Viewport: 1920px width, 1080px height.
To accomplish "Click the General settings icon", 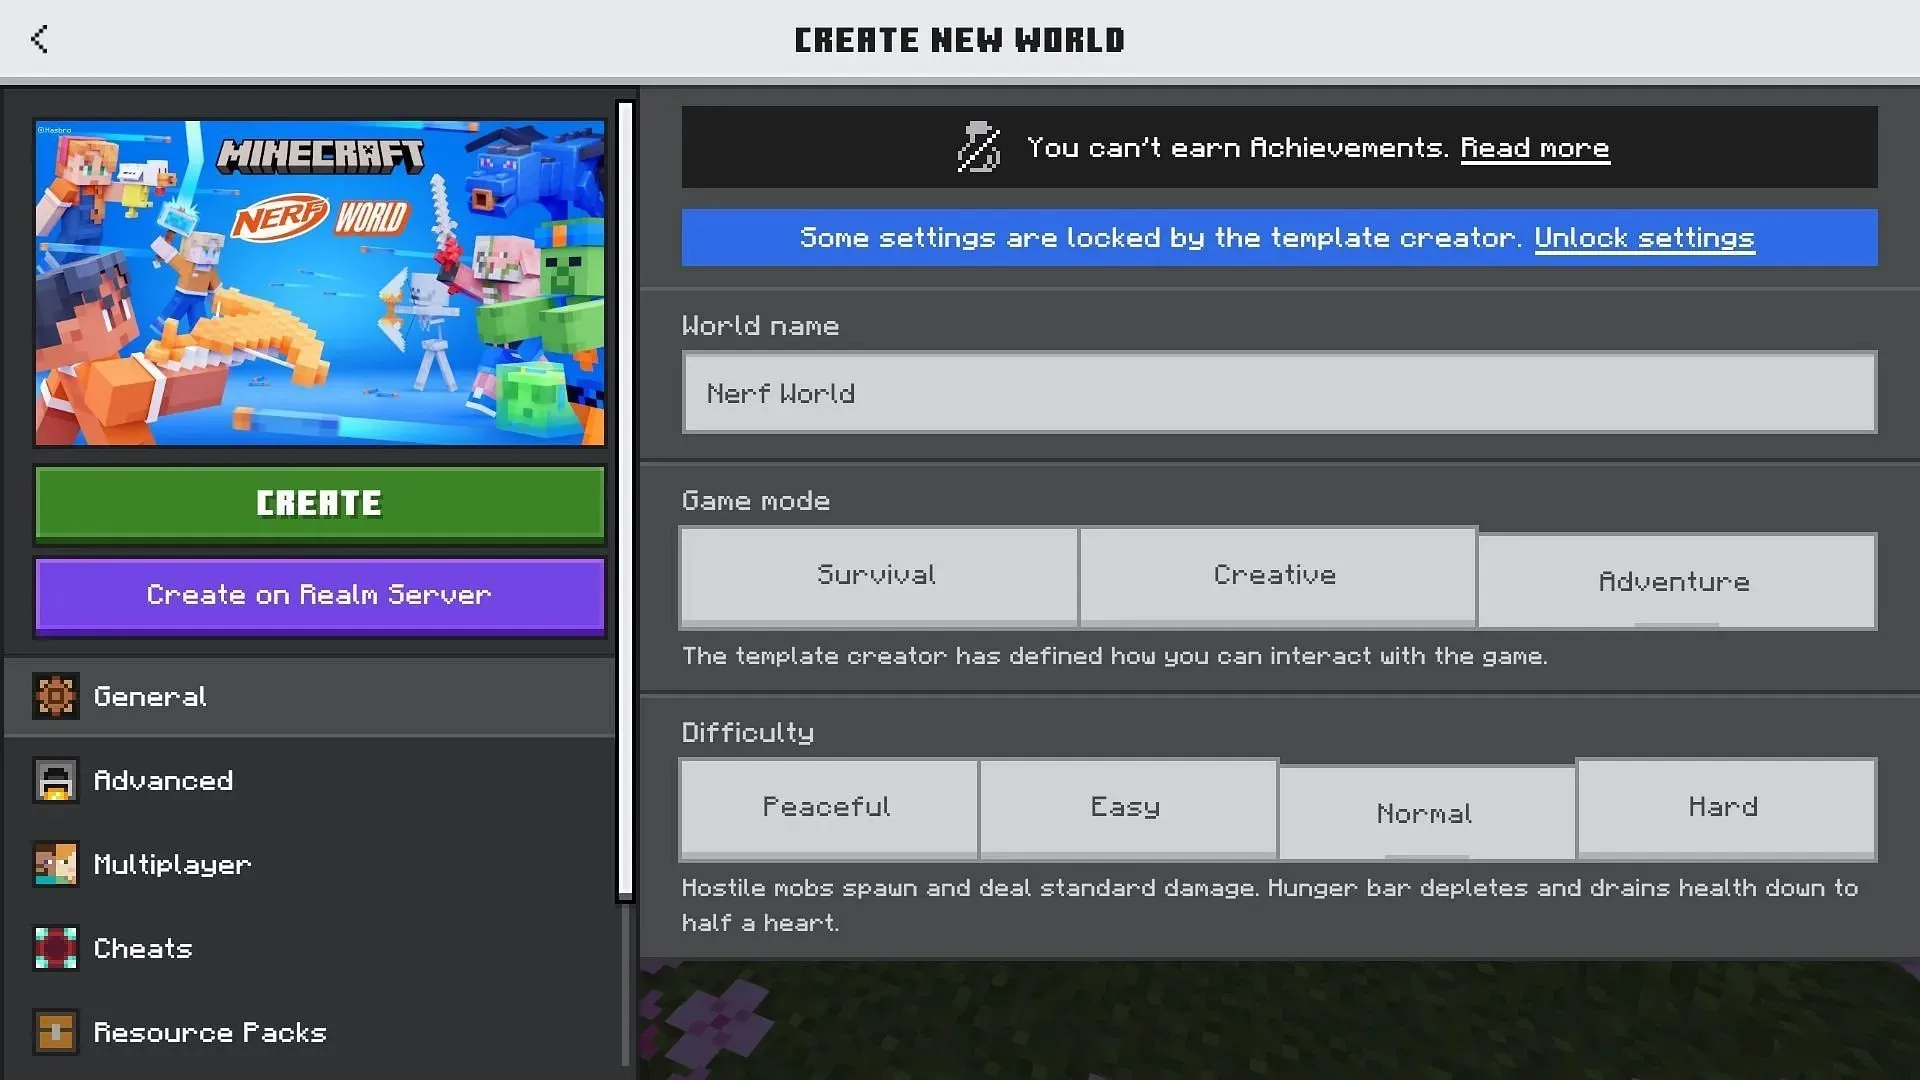I will pos(53,695).
